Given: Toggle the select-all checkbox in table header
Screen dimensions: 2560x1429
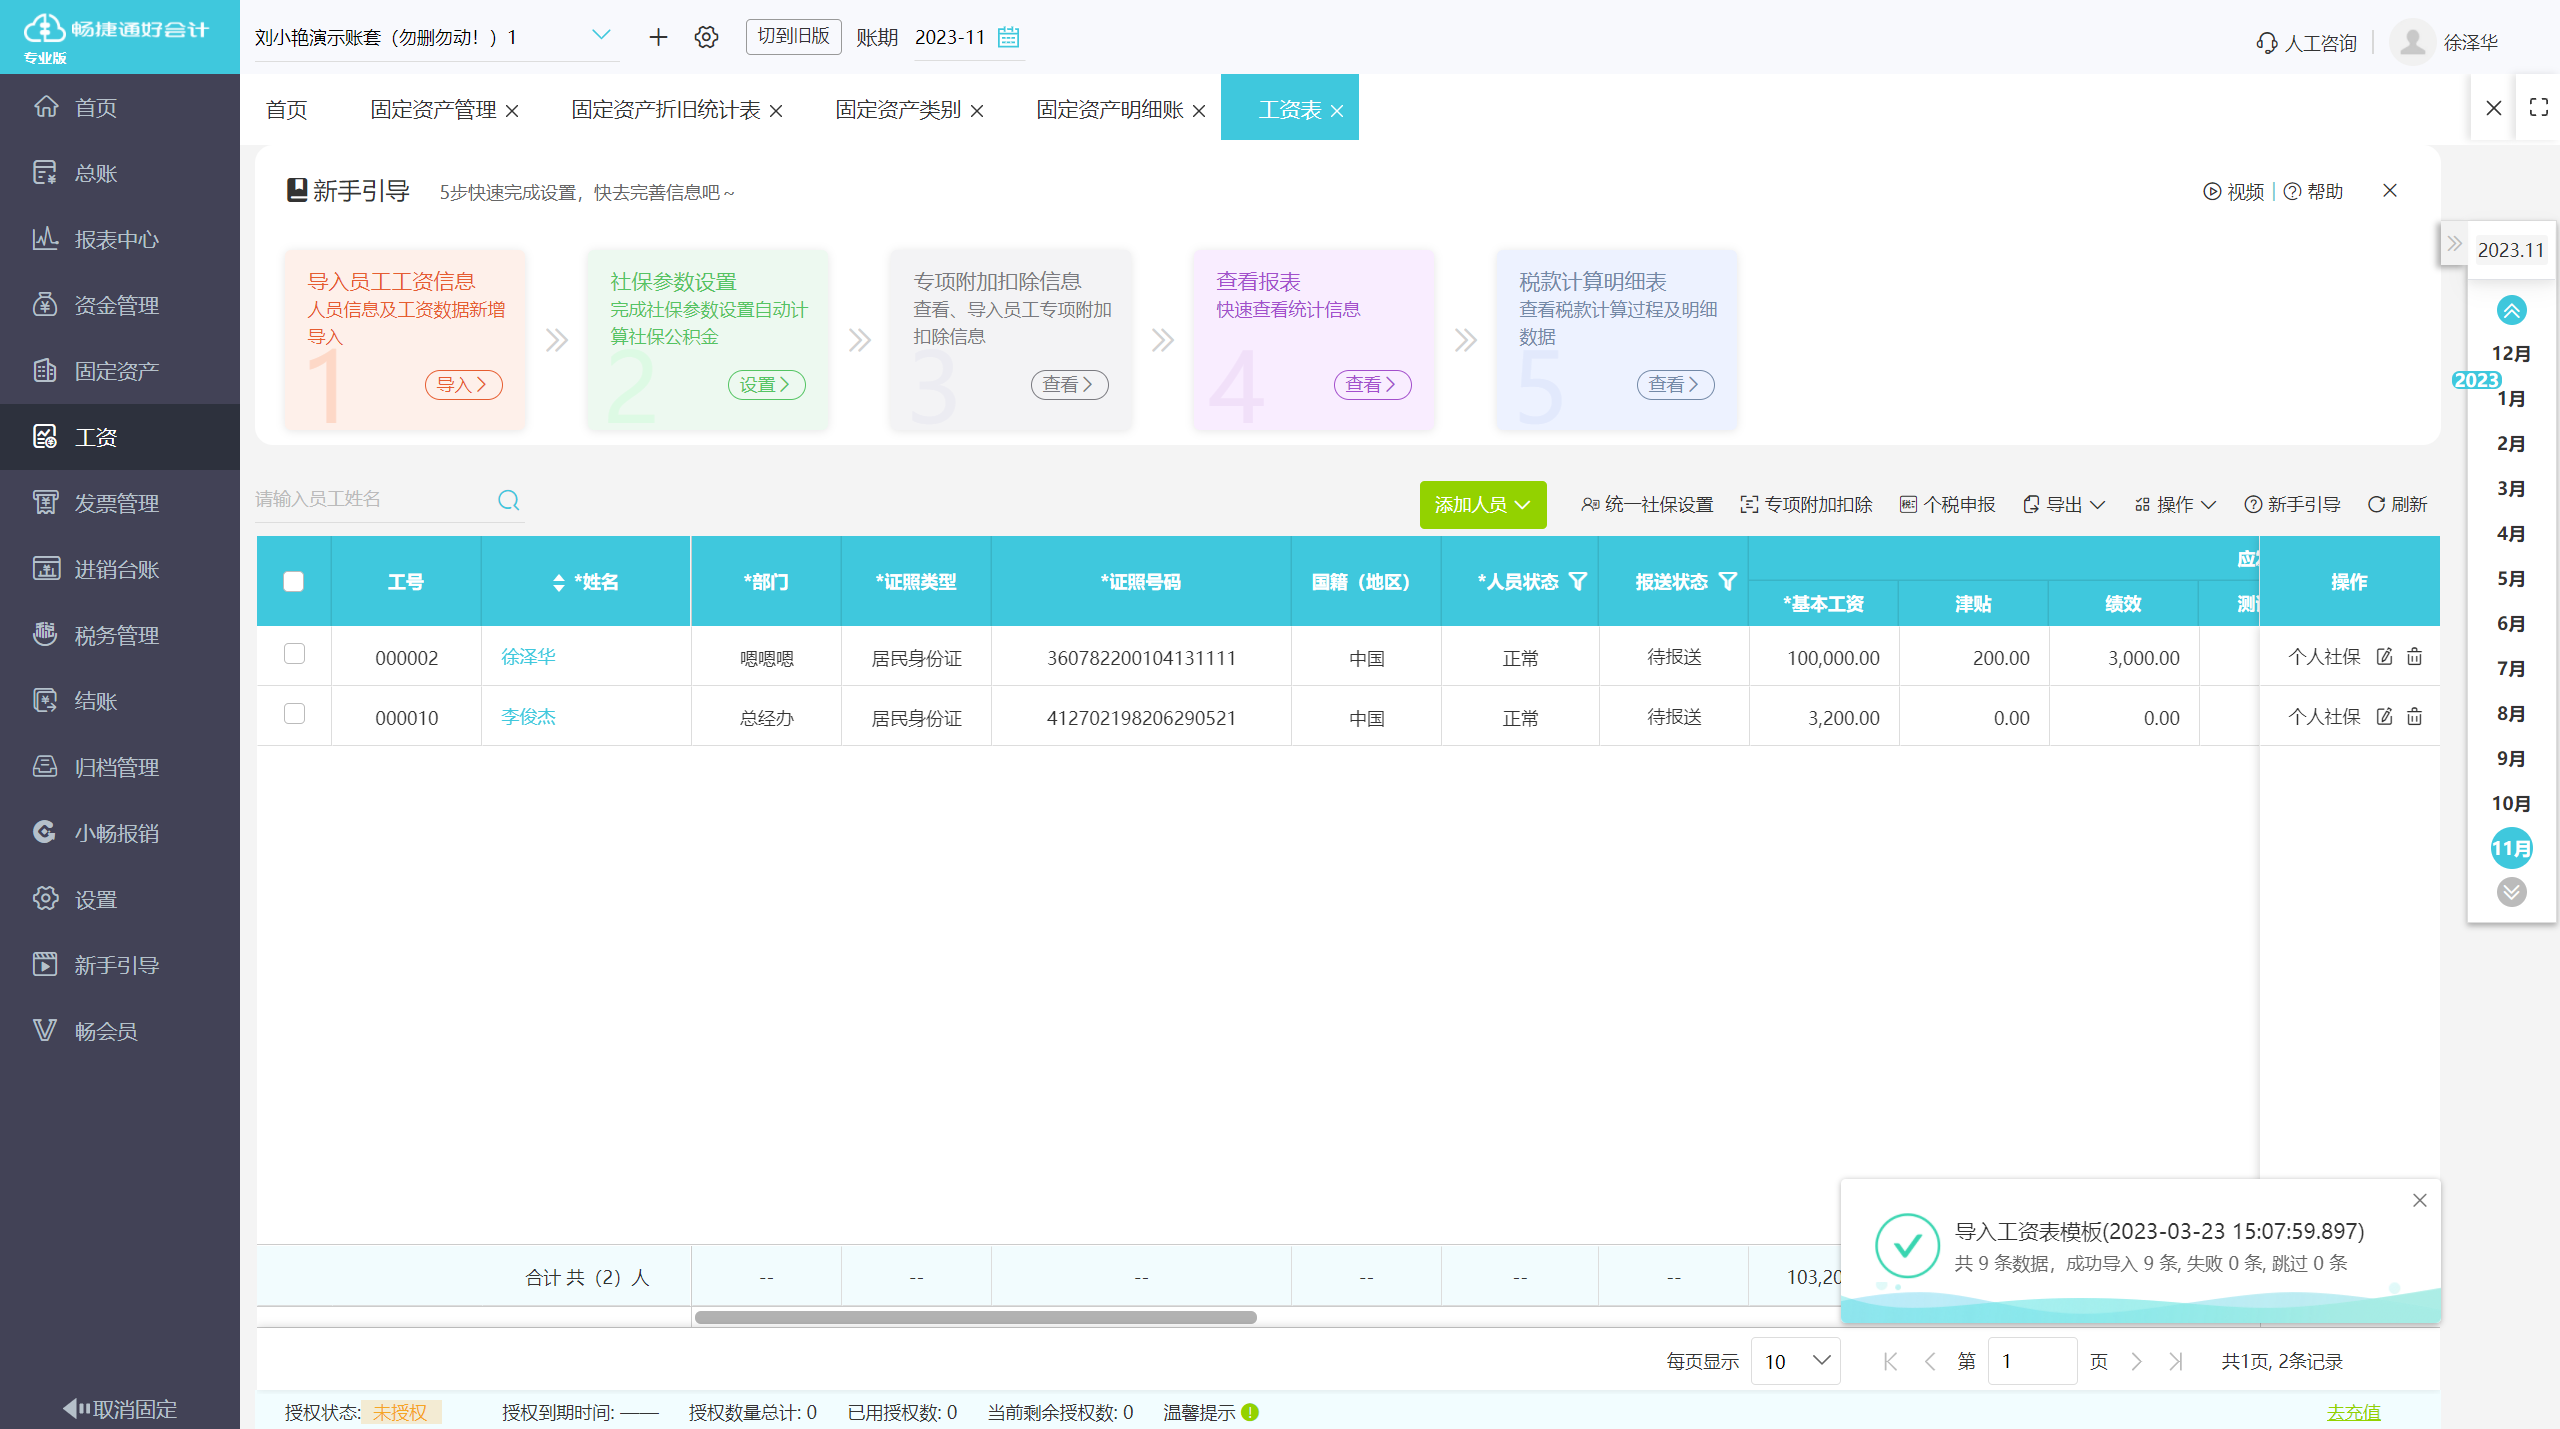Looking at the screenshot, I should (x=294, y=582).
